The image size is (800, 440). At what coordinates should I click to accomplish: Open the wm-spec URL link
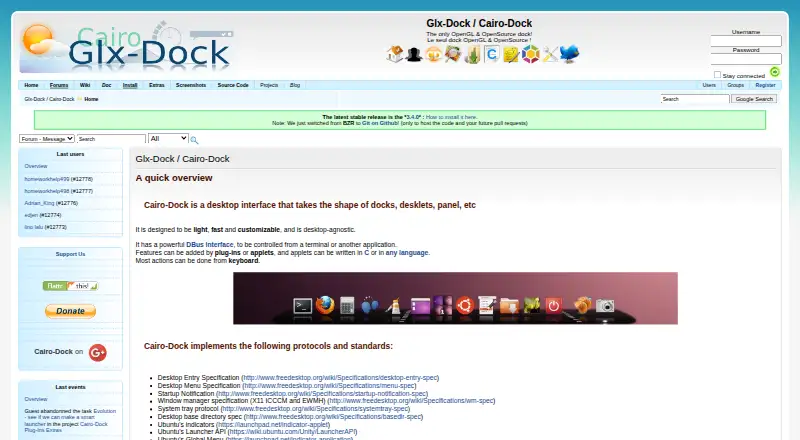coord(411,401)
